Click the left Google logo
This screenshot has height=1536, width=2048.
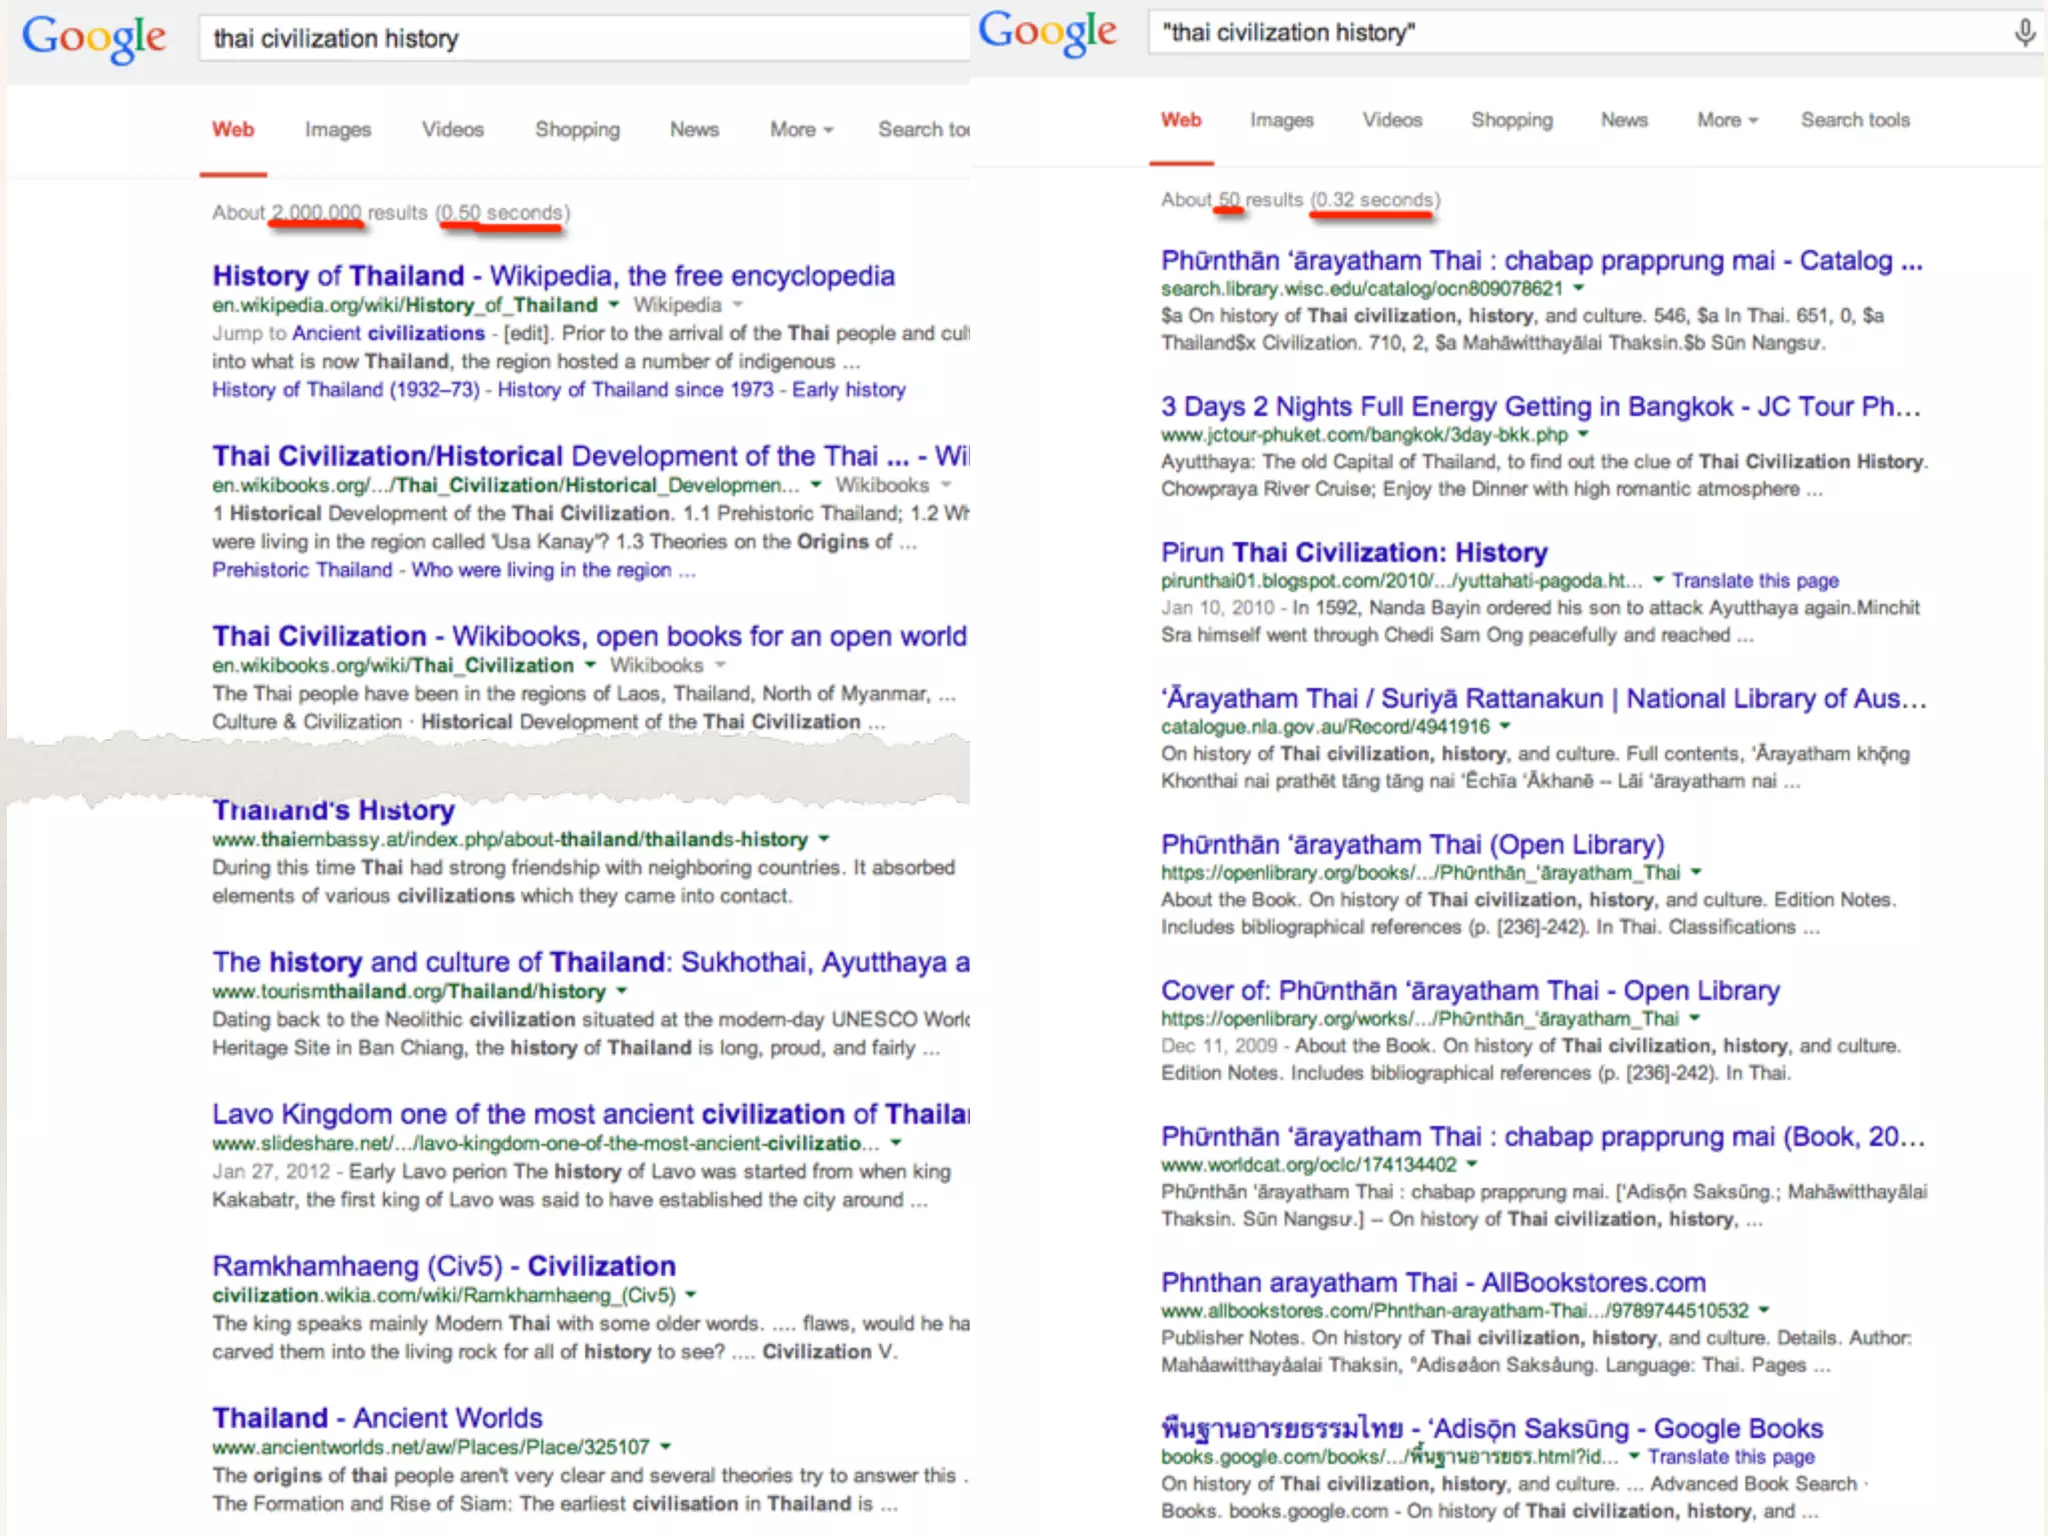94,38
